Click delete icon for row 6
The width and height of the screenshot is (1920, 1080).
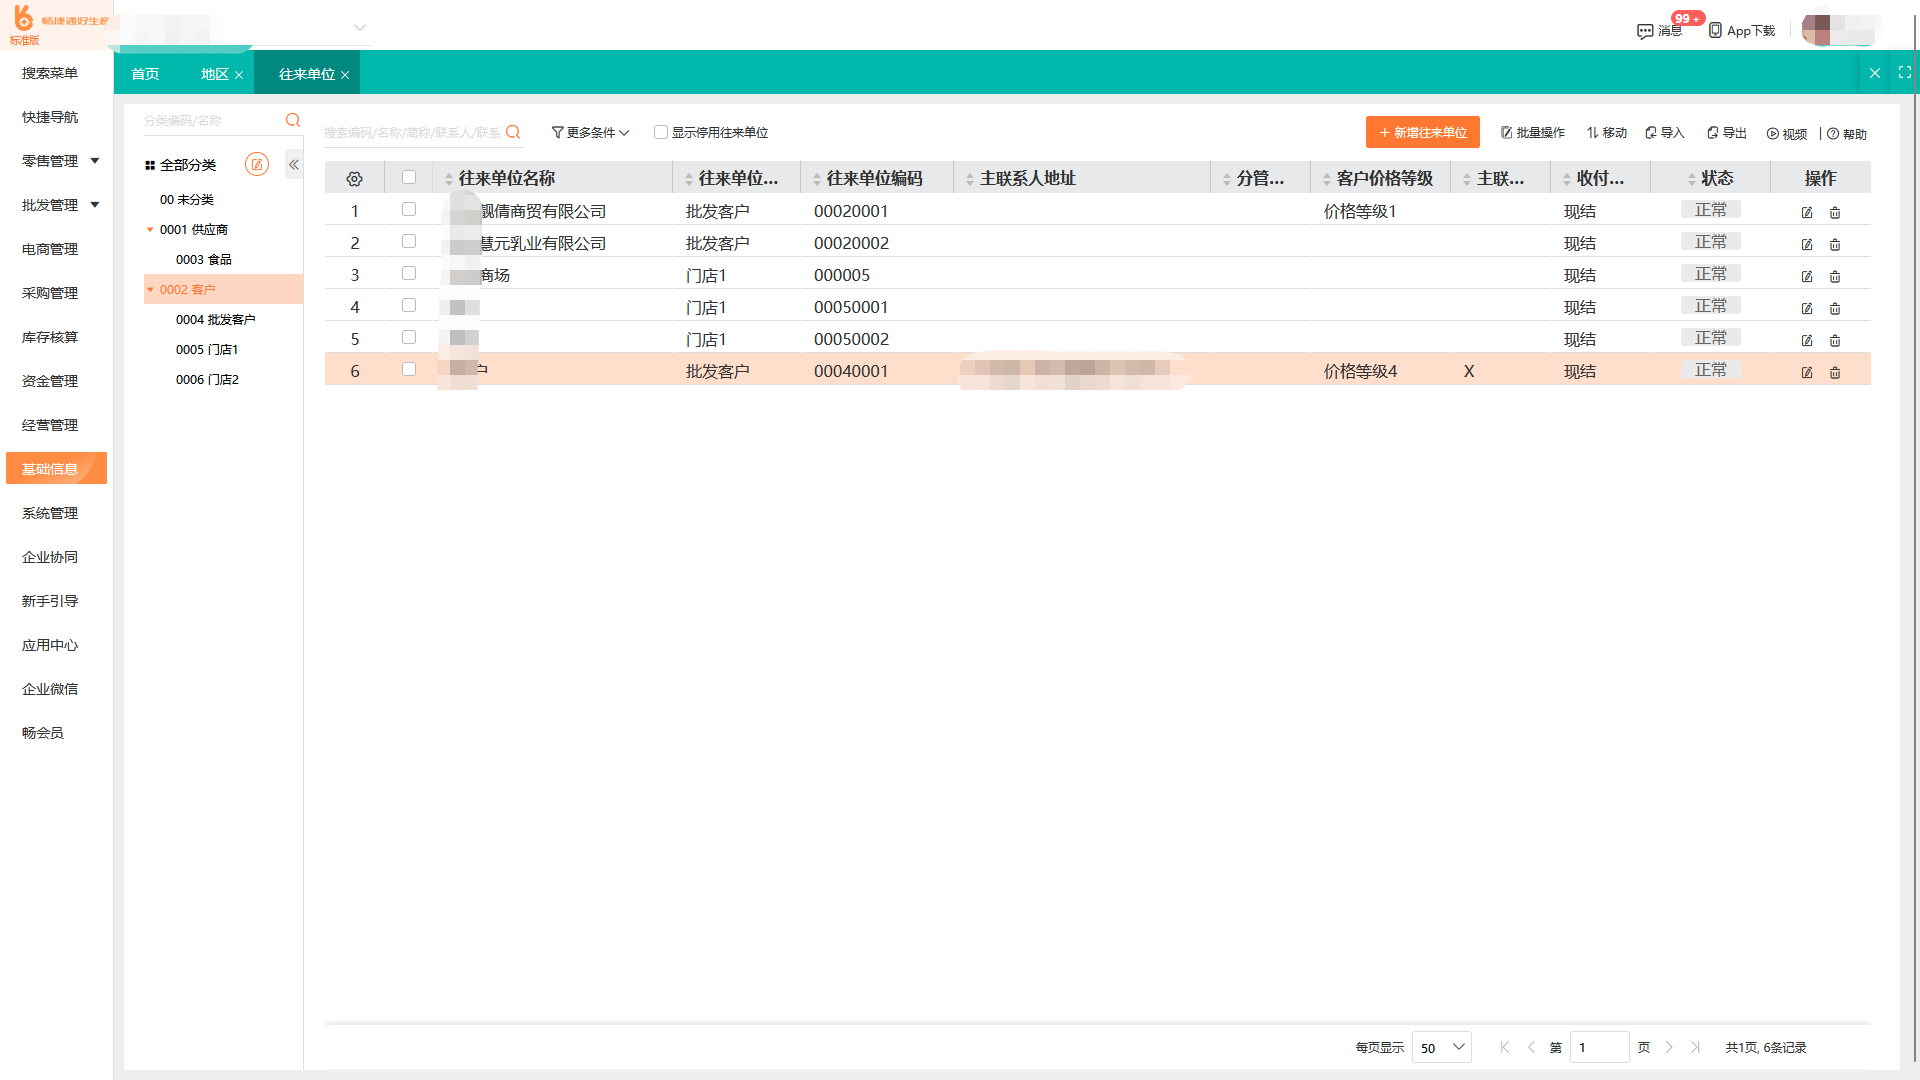[1834, 372]
